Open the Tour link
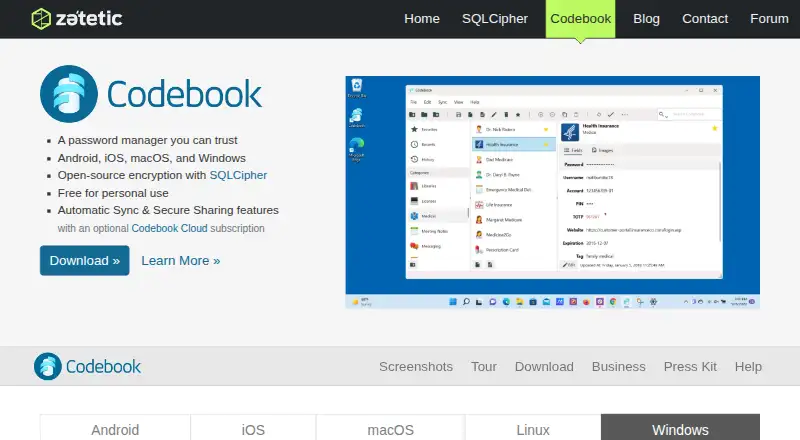This screenshot has height=440, width=800. [484, 366]
